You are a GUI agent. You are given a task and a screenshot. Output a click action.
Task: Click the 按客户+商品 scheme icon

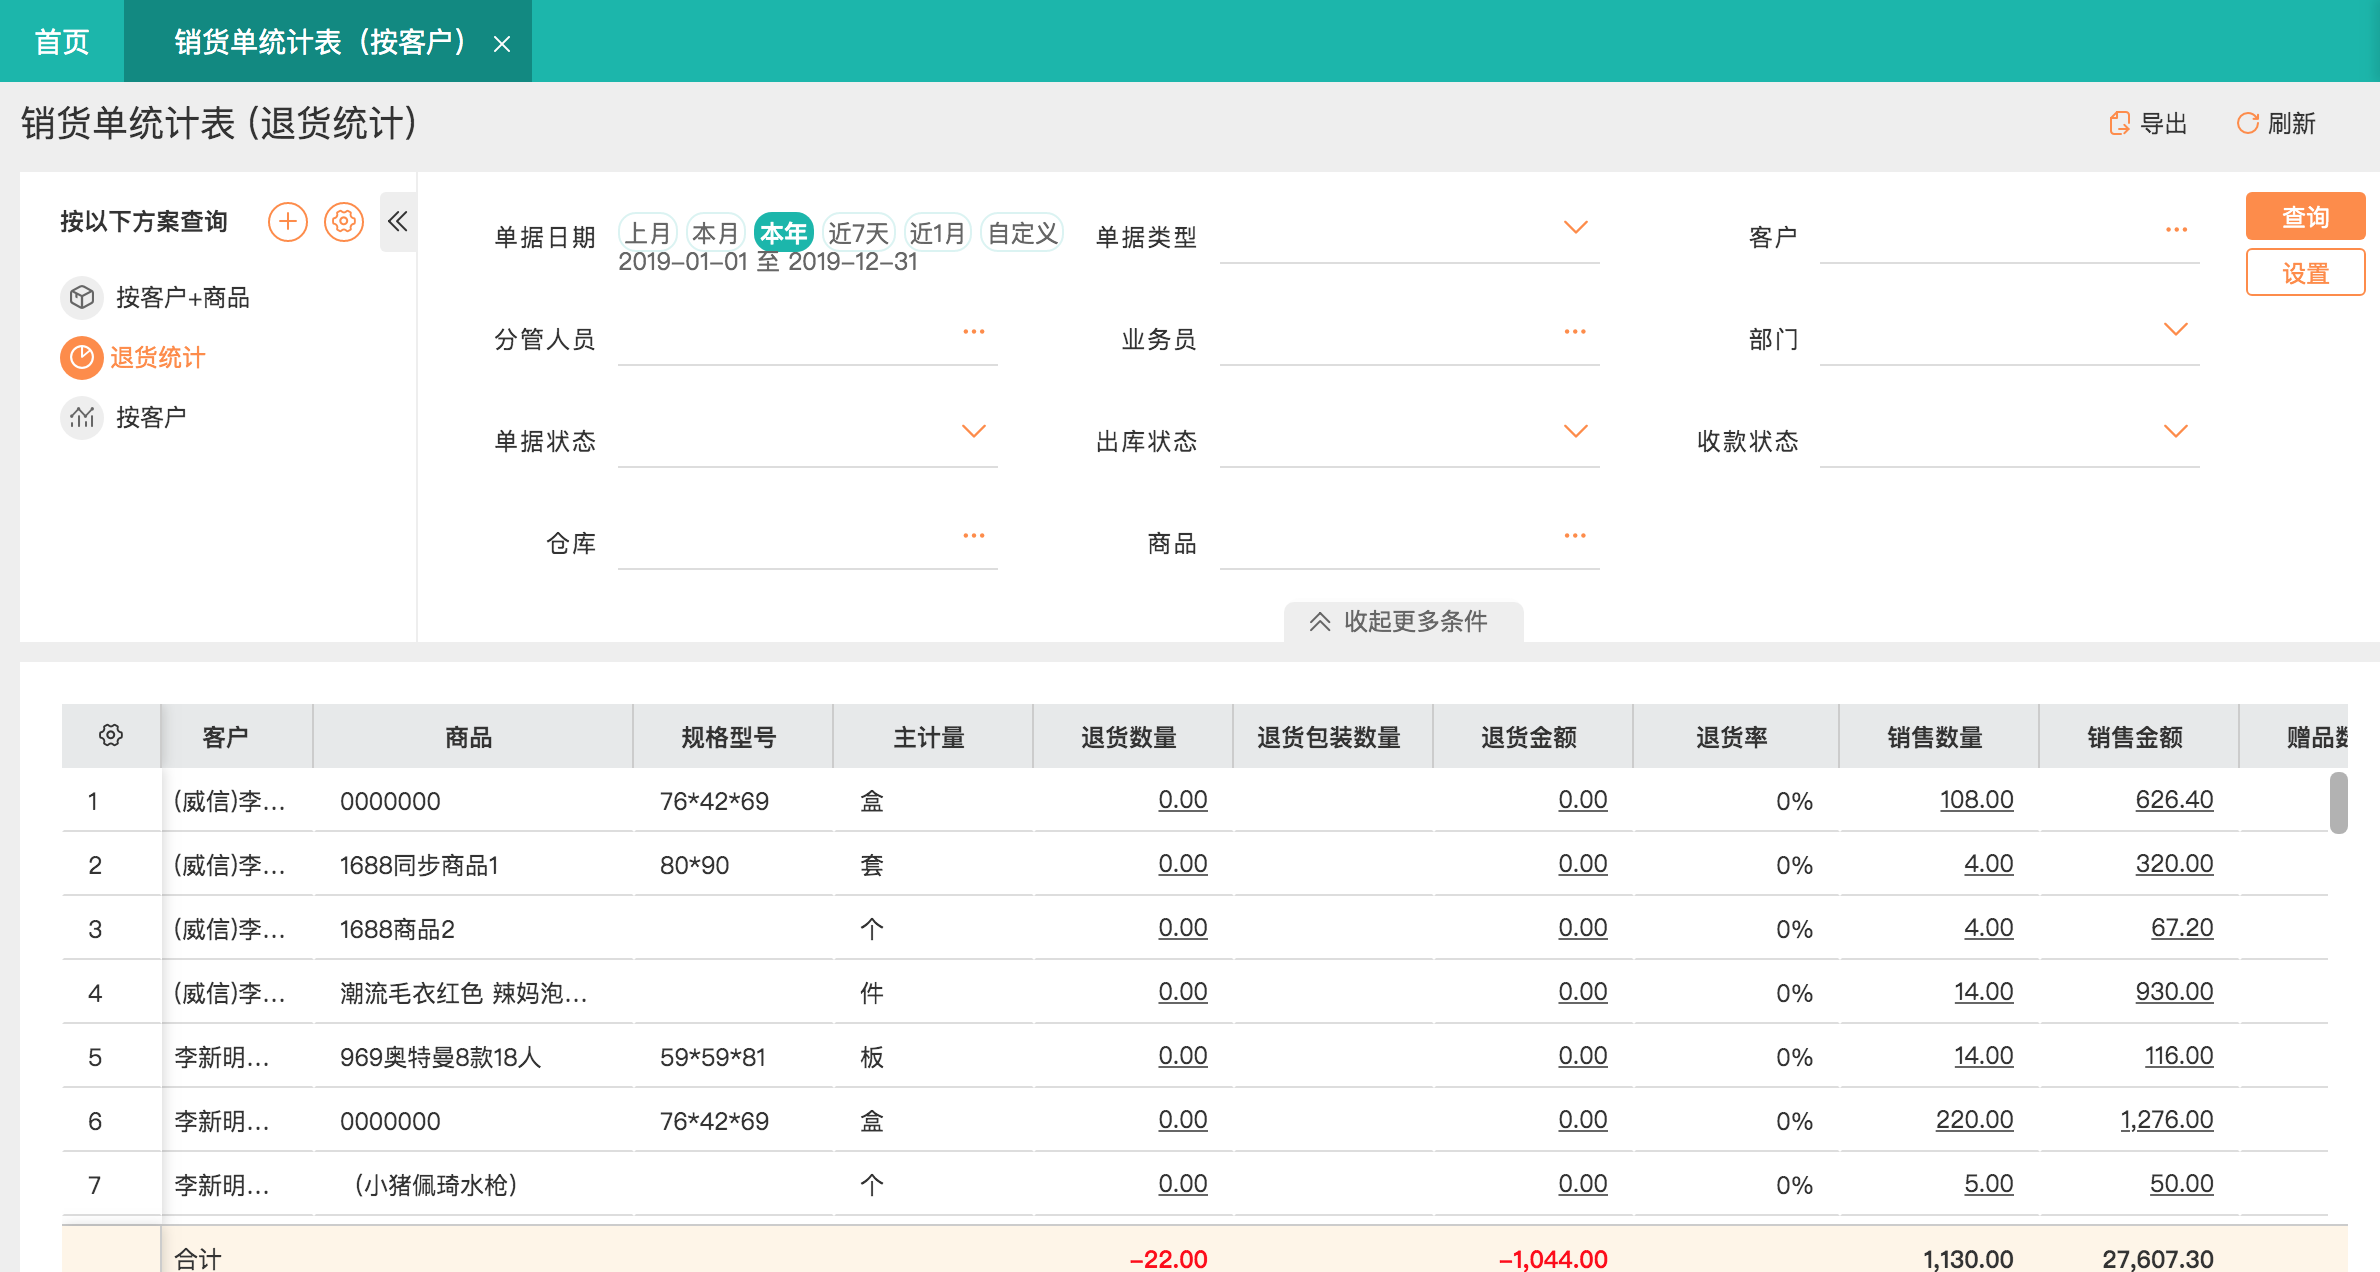tap(82, 296)
